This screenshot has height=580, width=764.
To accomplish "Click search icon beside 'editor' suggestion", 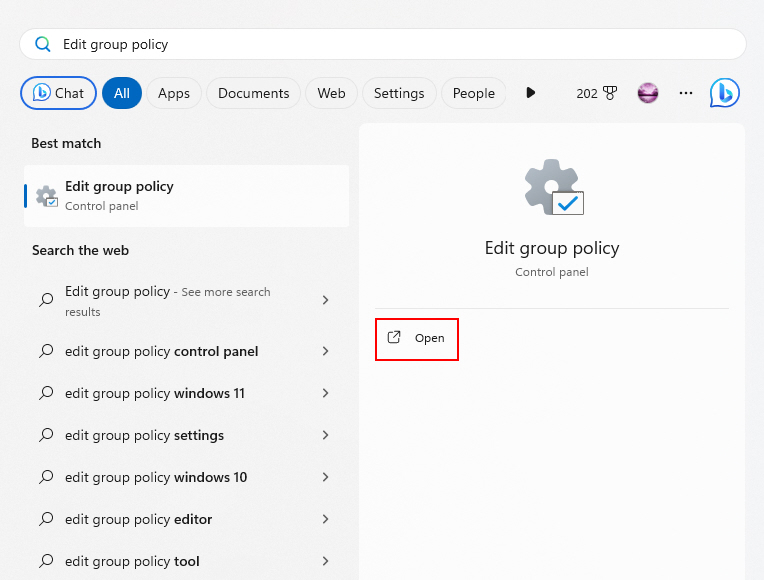I will [46, 519].
